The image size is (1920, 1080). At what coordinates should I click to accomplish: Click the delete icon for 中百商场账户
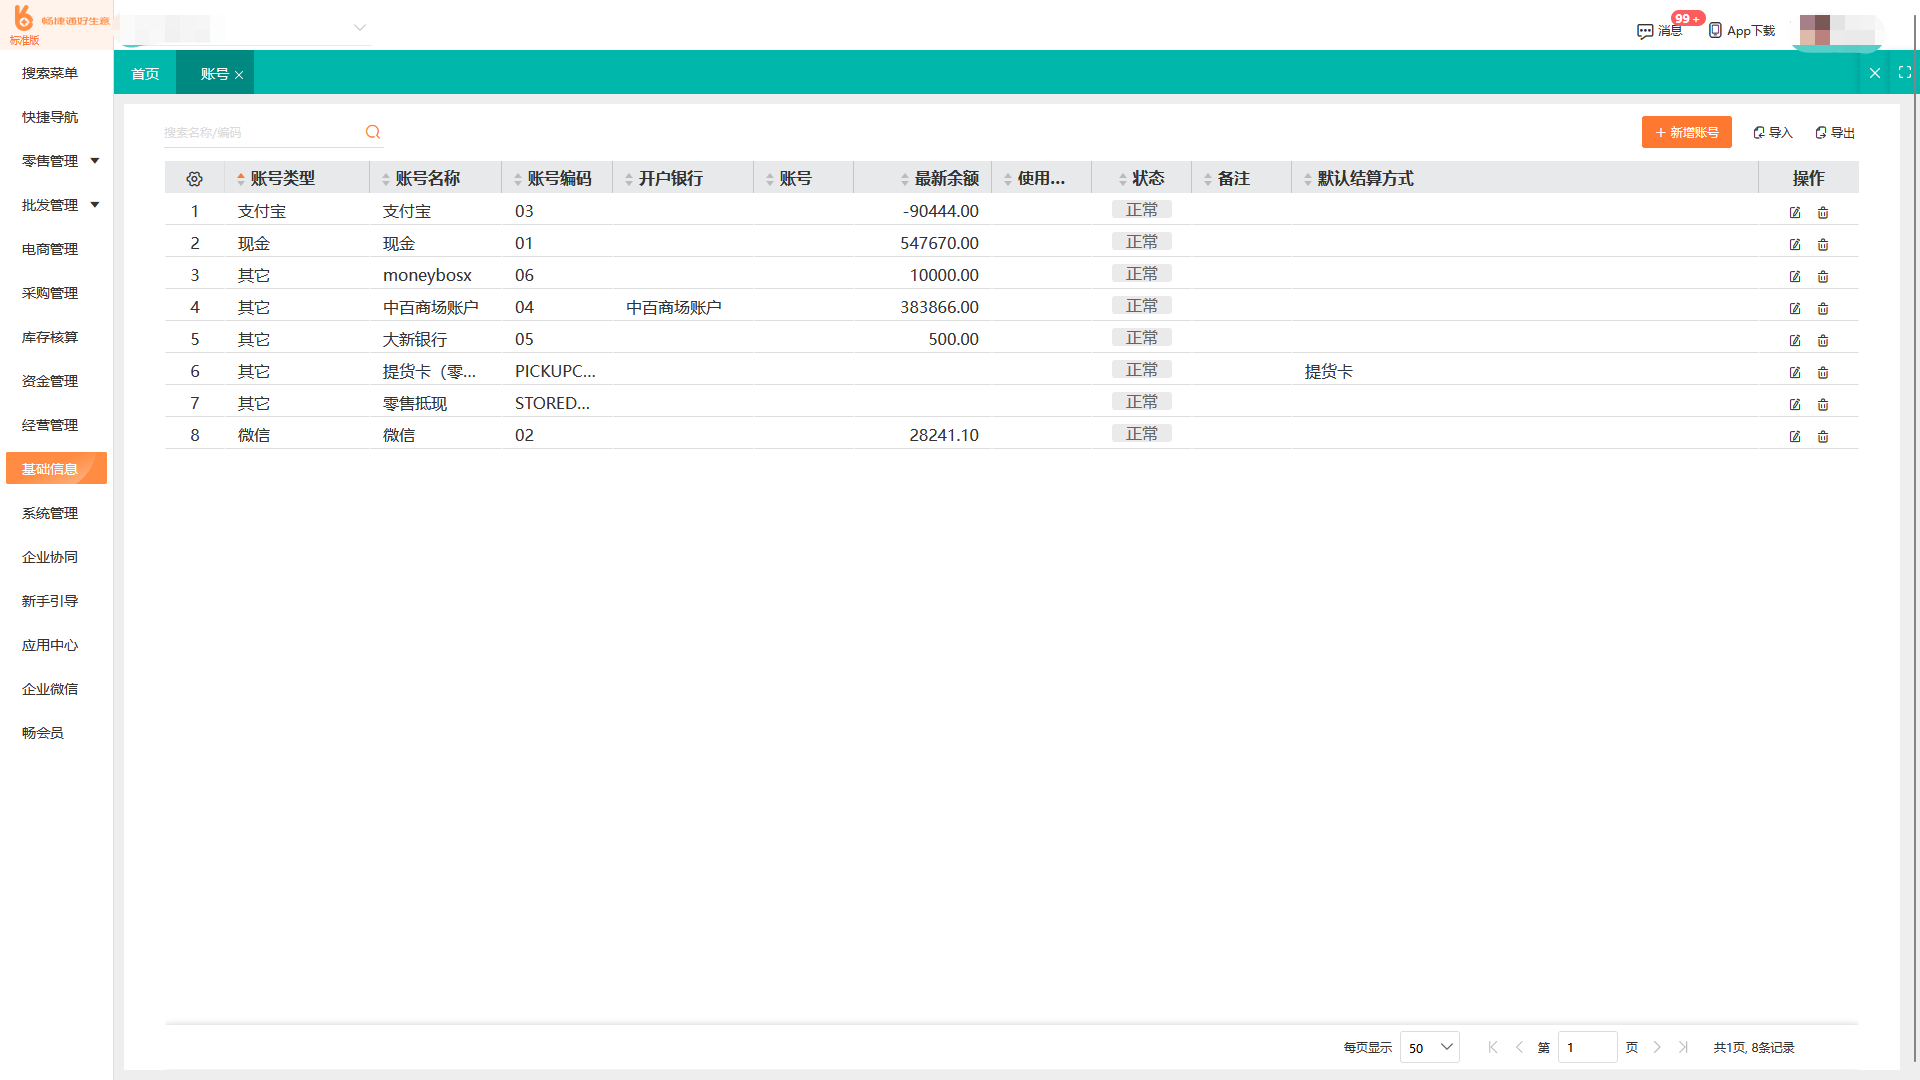(1824, 306)
